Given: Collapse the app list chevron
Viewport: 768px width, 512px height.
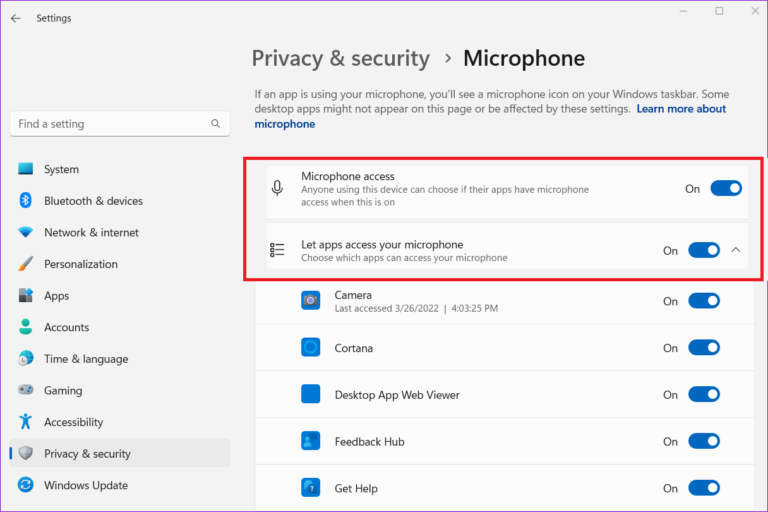Looking at the screenshot, I should click(x=736, y=250).
